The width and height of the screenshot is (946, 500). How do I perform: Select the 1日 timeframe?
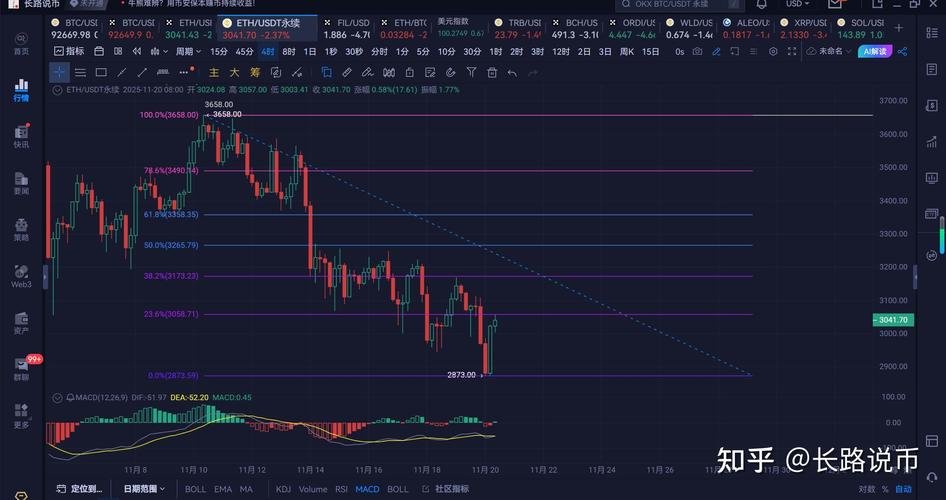click(x=310, y=51)
